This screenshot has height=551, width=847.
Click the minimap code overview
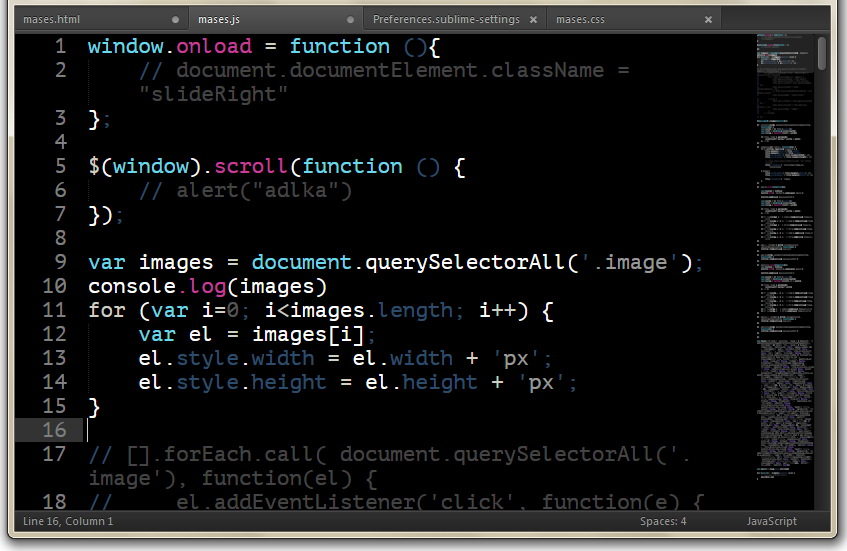785,250
